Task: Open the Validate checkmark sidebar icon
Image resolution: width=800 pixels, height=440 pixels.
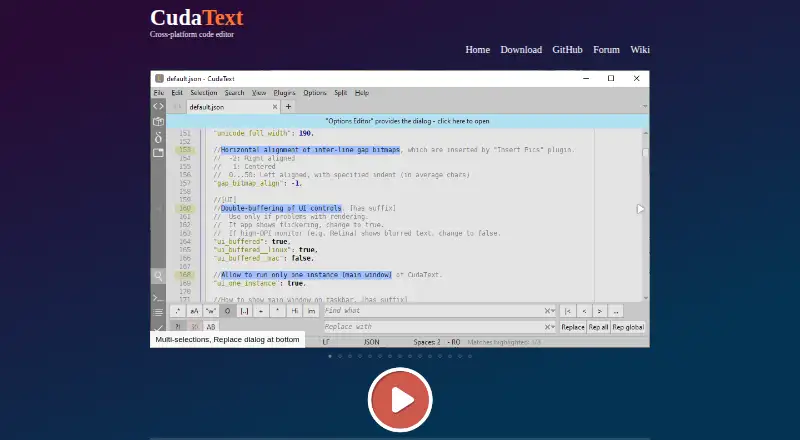Action: tap(158, 327)
